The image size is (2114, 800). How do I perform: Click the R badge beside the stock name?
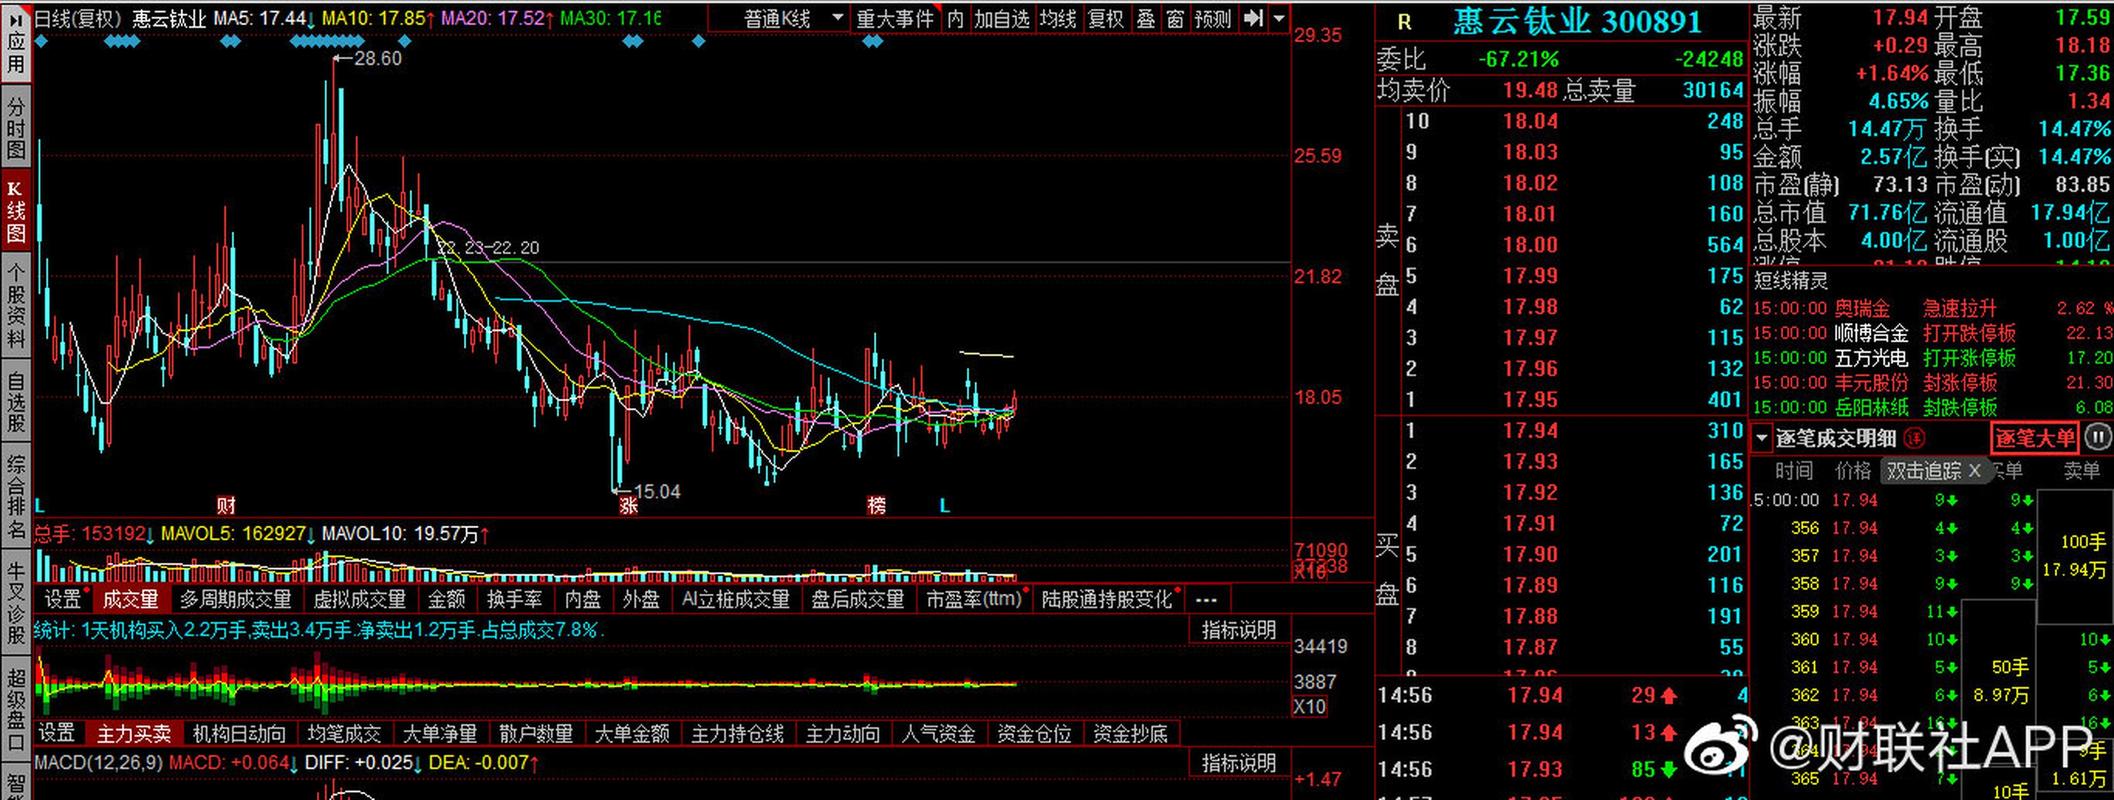tap(1405, 22)
